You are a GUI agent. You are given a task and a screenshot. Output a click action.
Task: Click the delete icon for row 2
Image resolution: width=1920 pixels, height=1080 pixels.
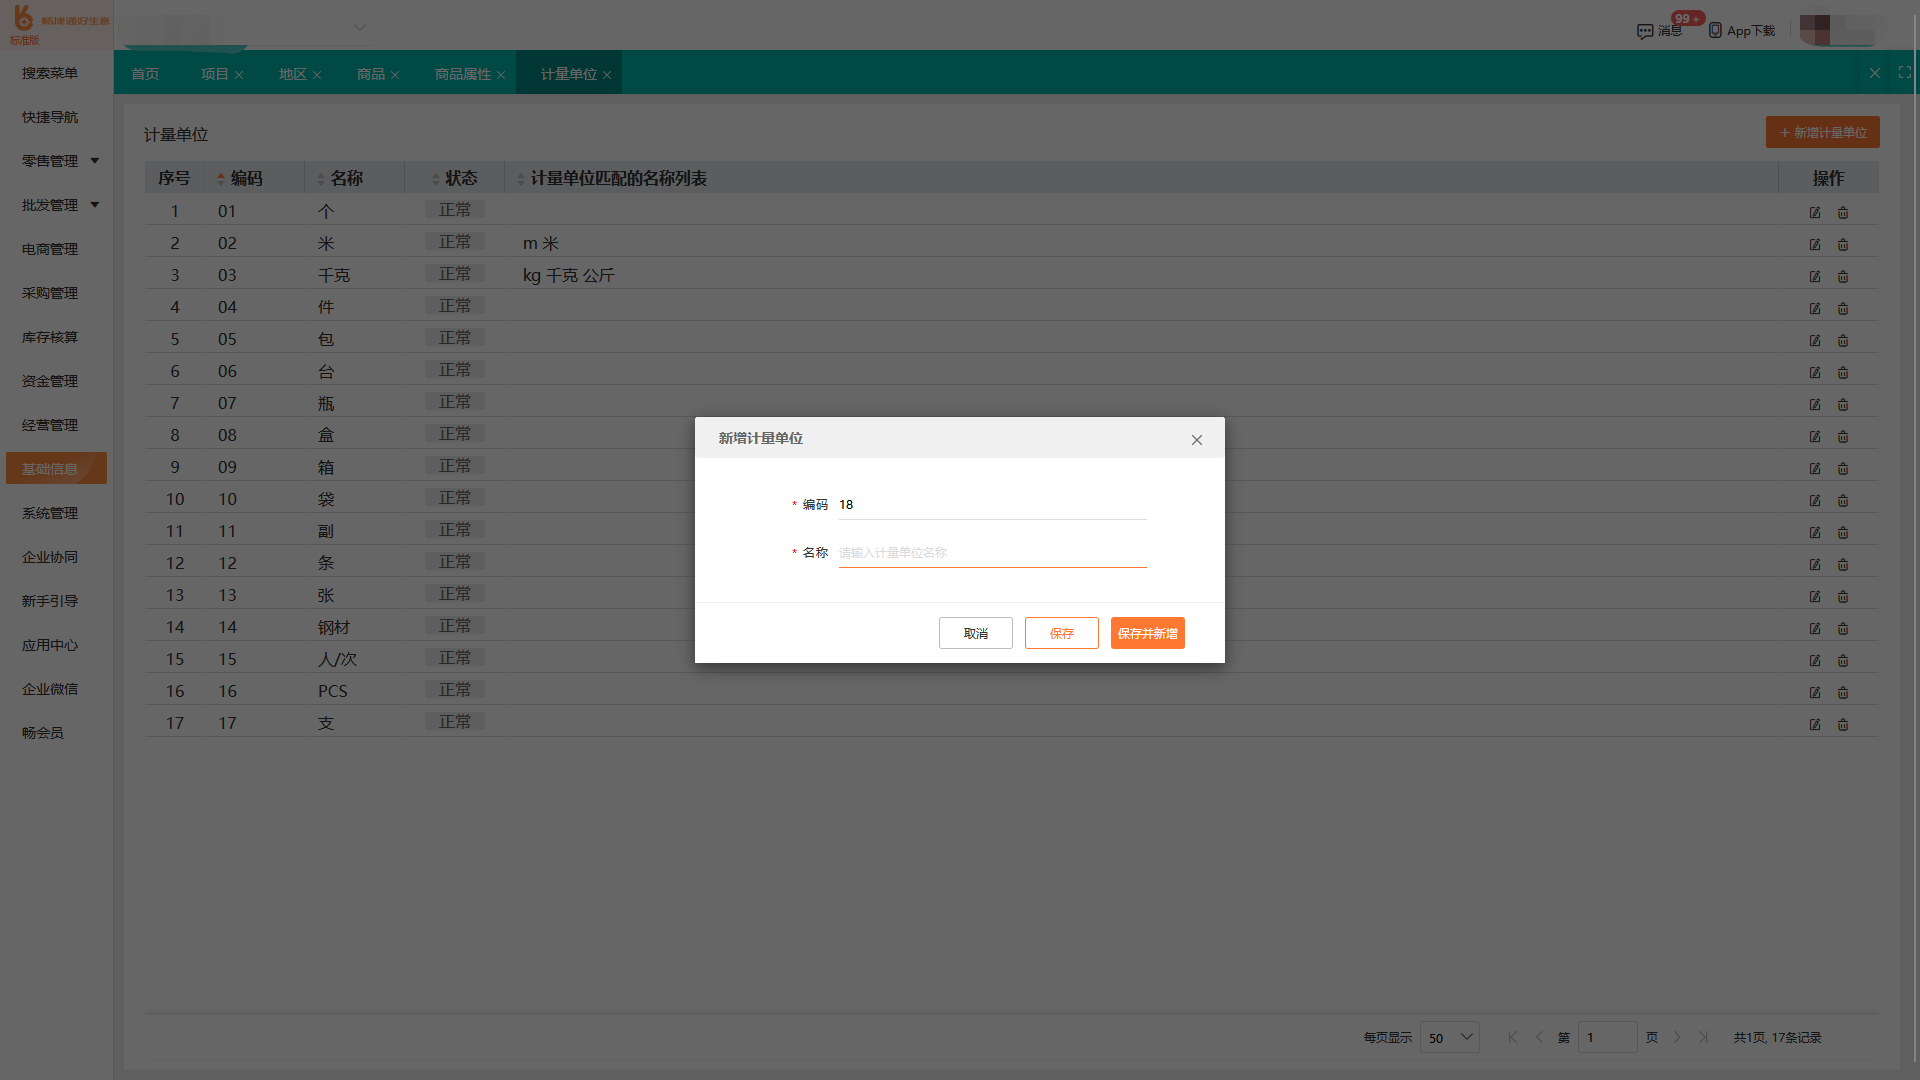pos(1844,244)
